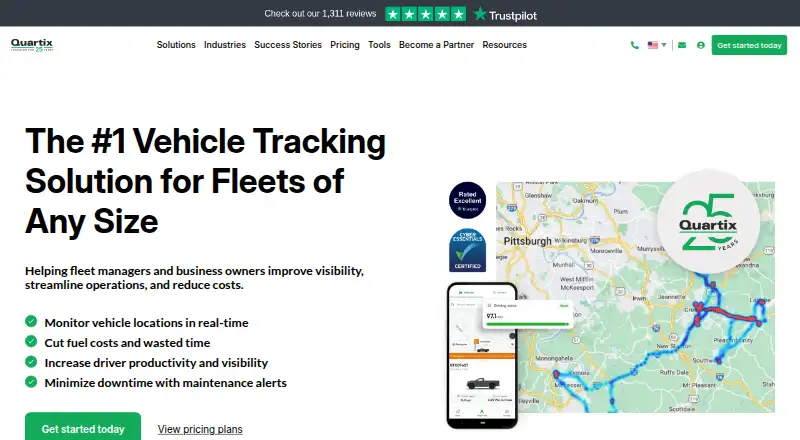
Task: Click pickup truck image in phone mockup
Action: tap(483, 383)
